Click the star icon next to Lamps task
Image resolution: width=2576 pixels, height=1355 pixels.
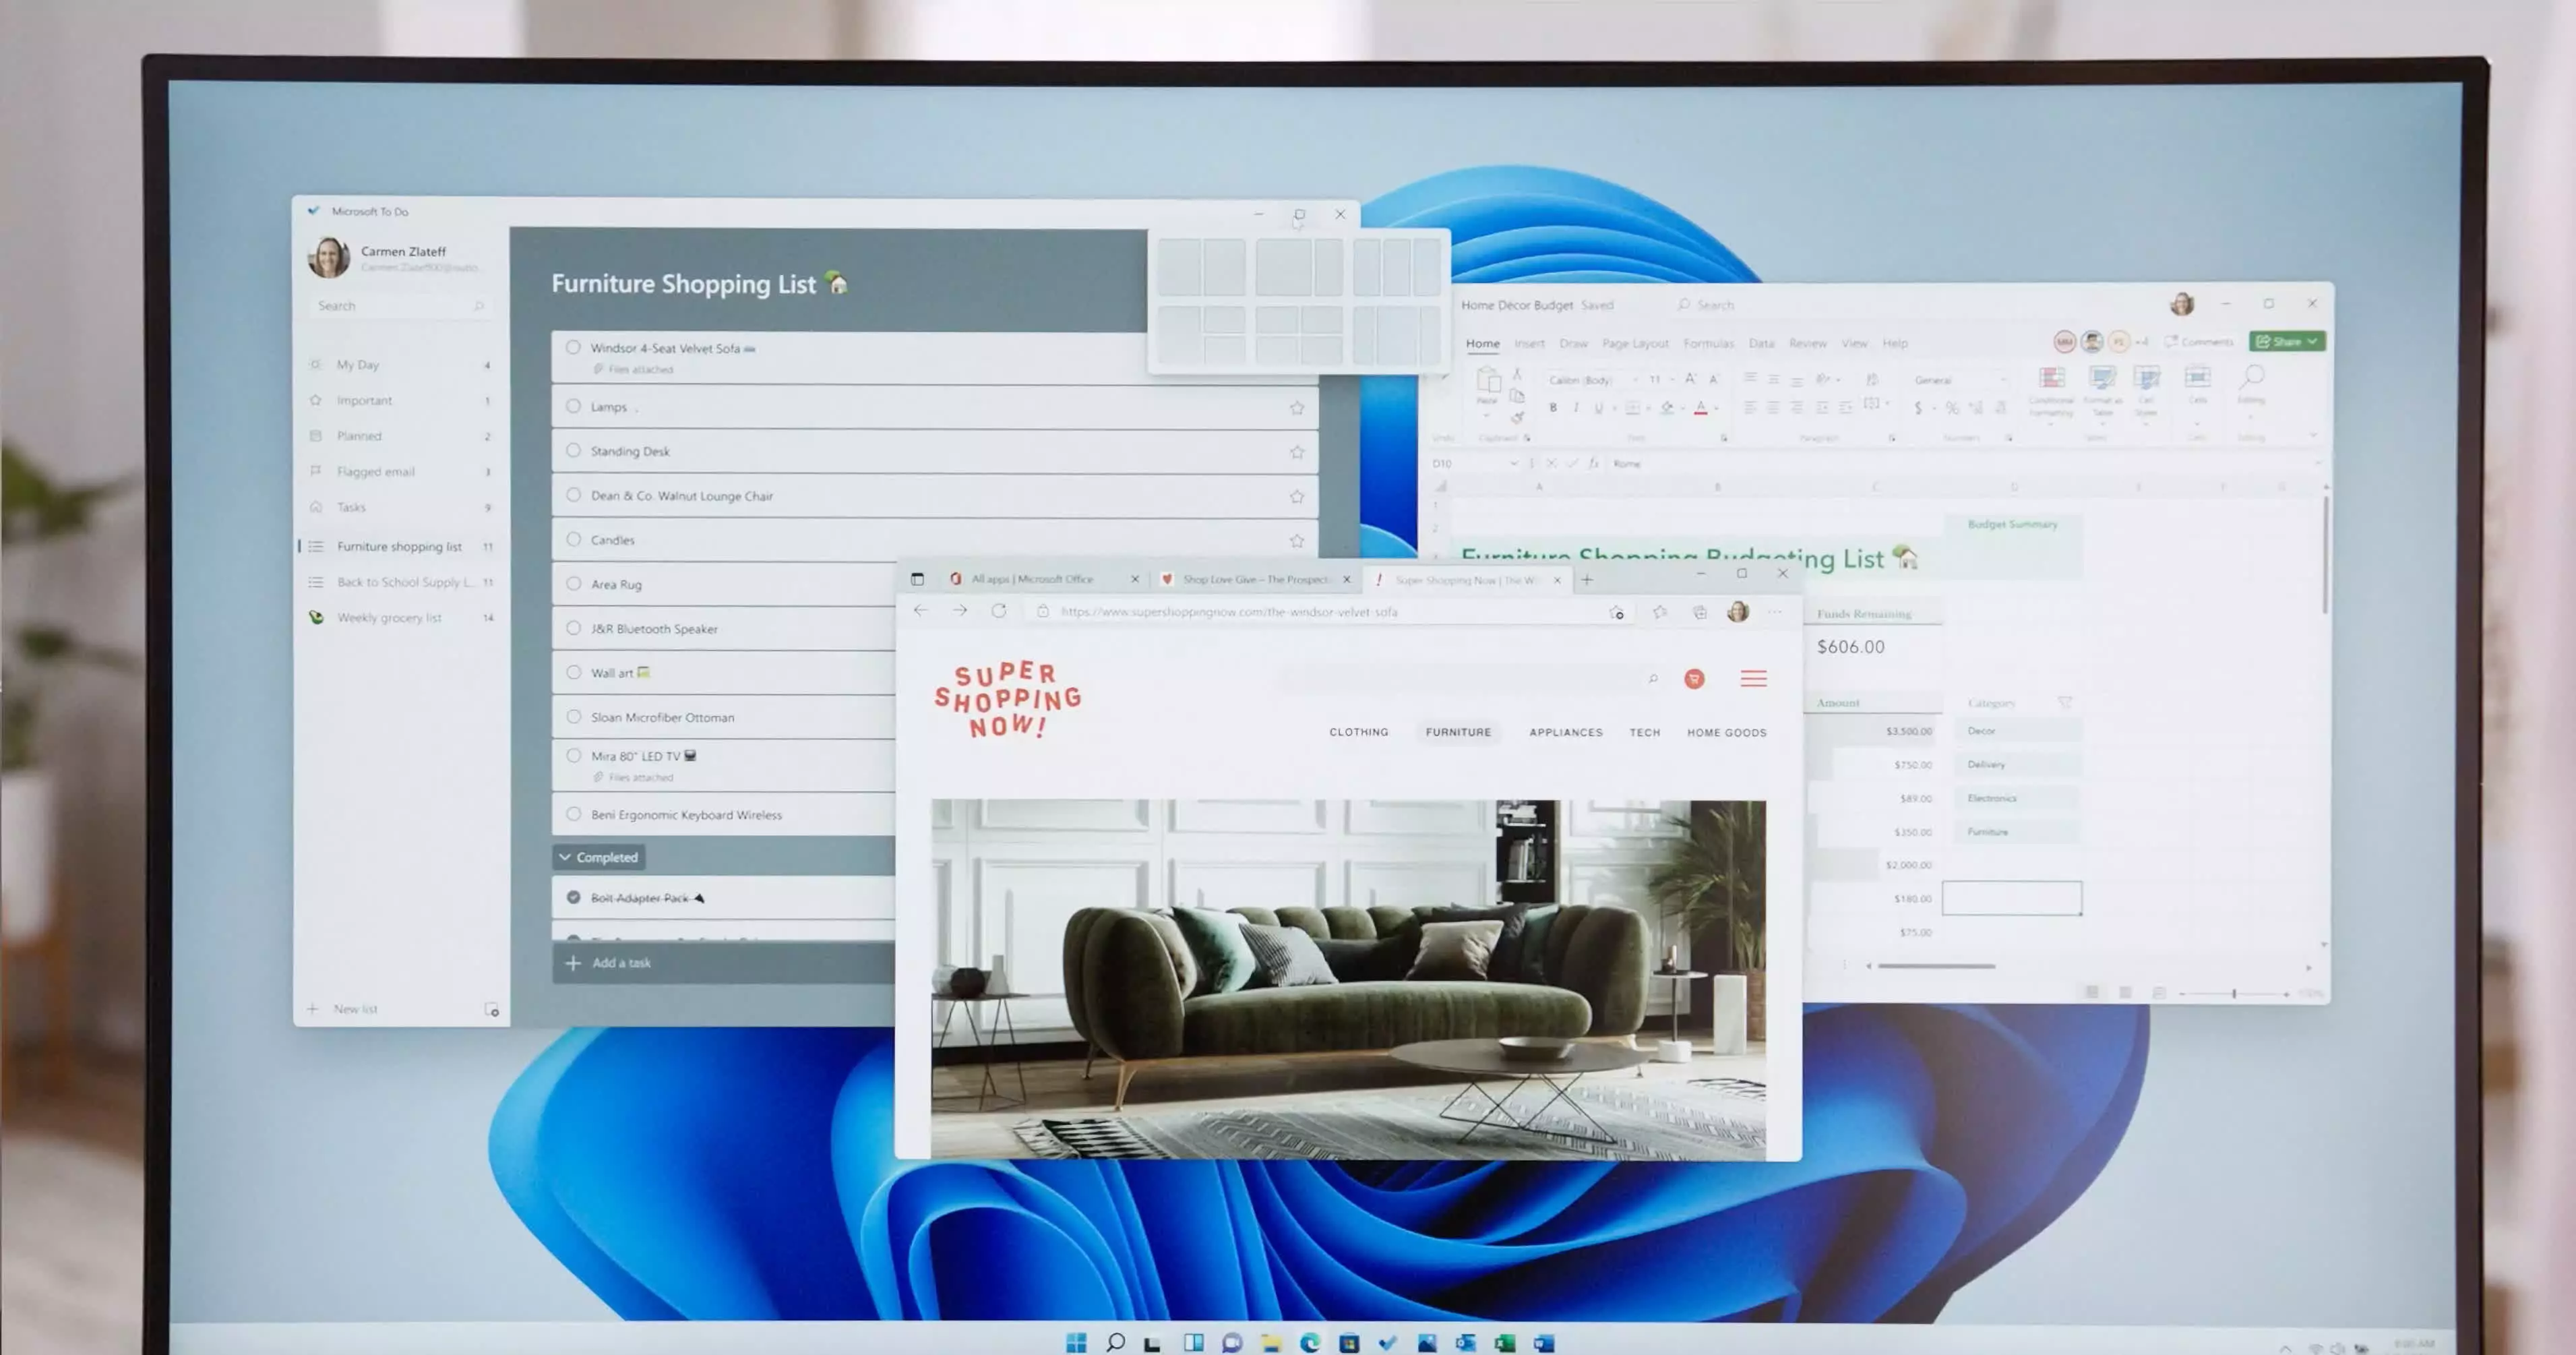[1298, 406]
